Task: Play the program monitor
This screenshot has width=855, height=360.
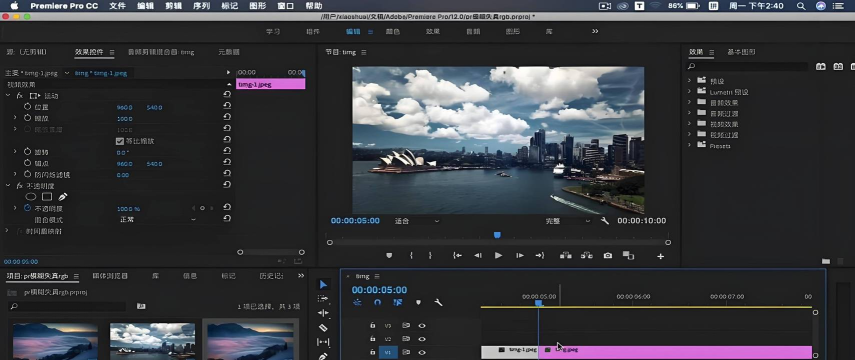Action: 498,255
